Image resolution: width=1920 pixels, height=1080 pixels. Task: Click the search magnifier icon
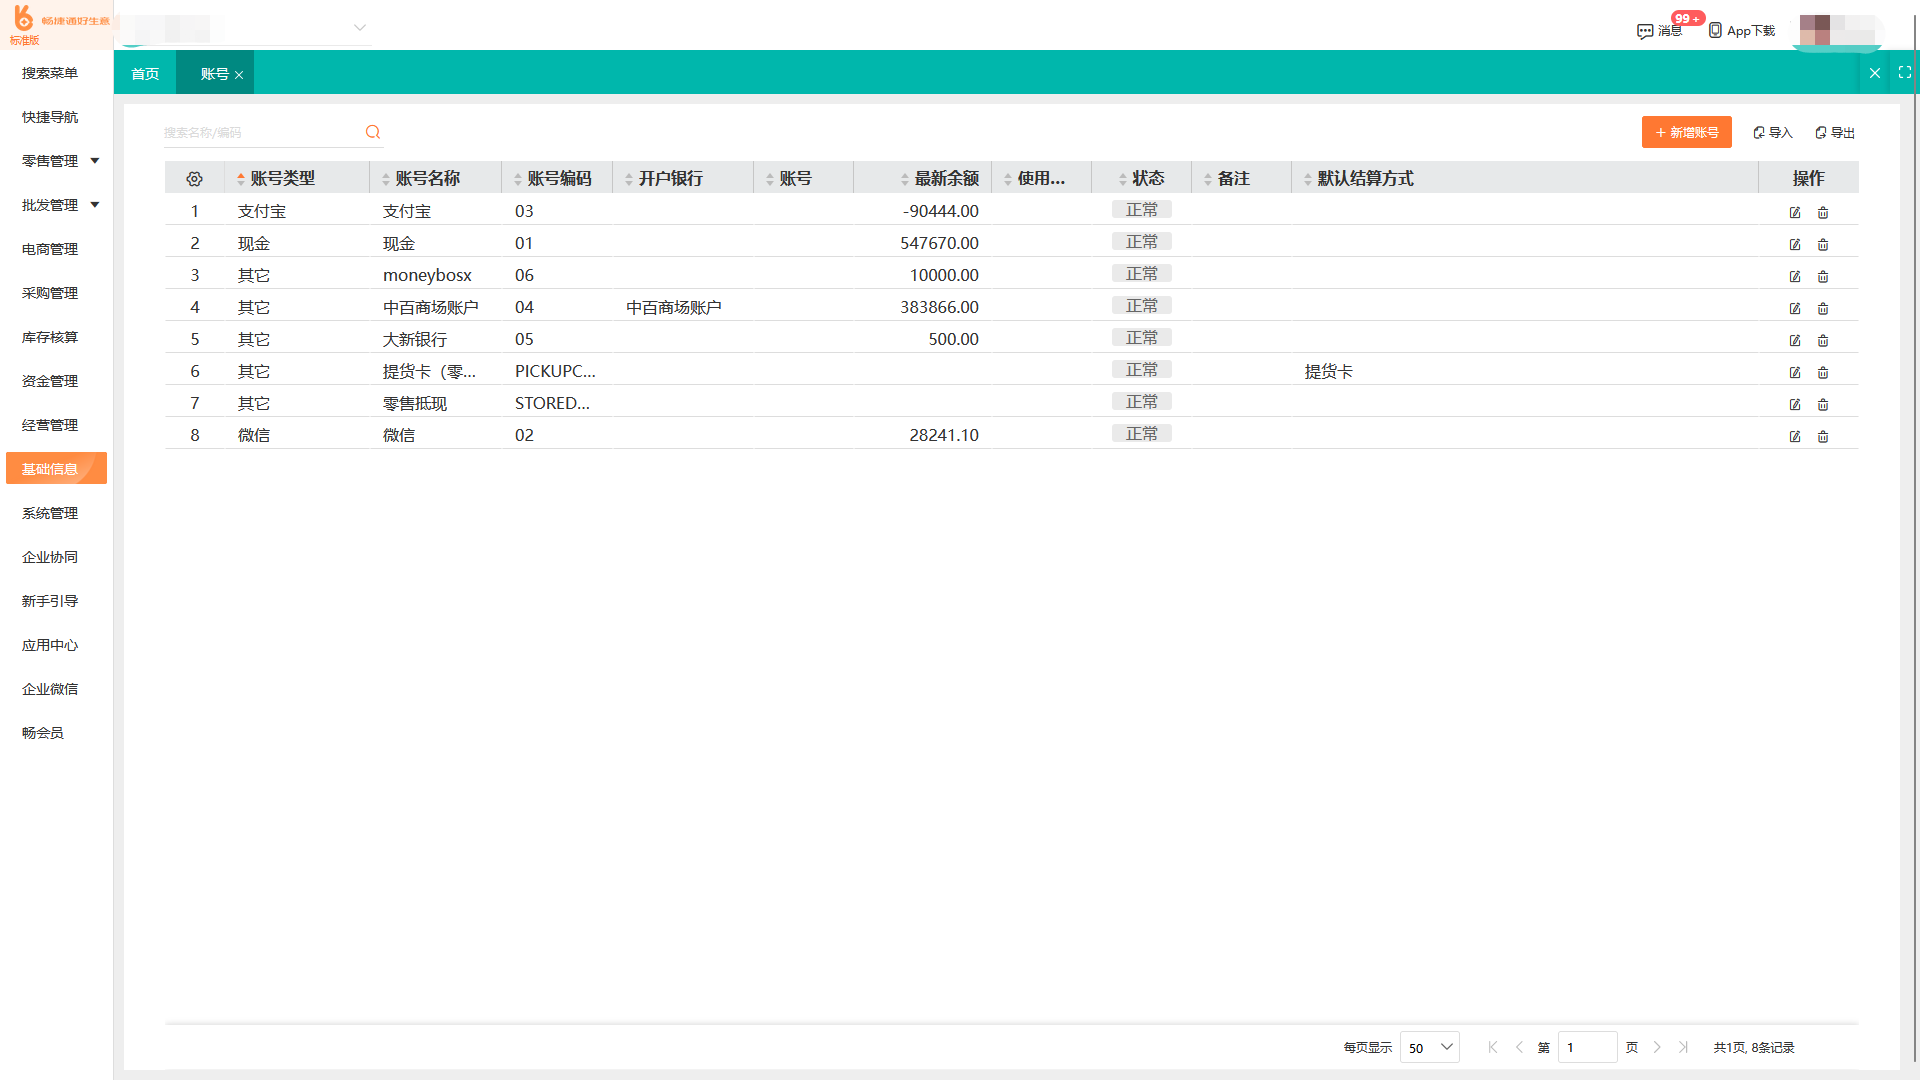coord(373,132)
